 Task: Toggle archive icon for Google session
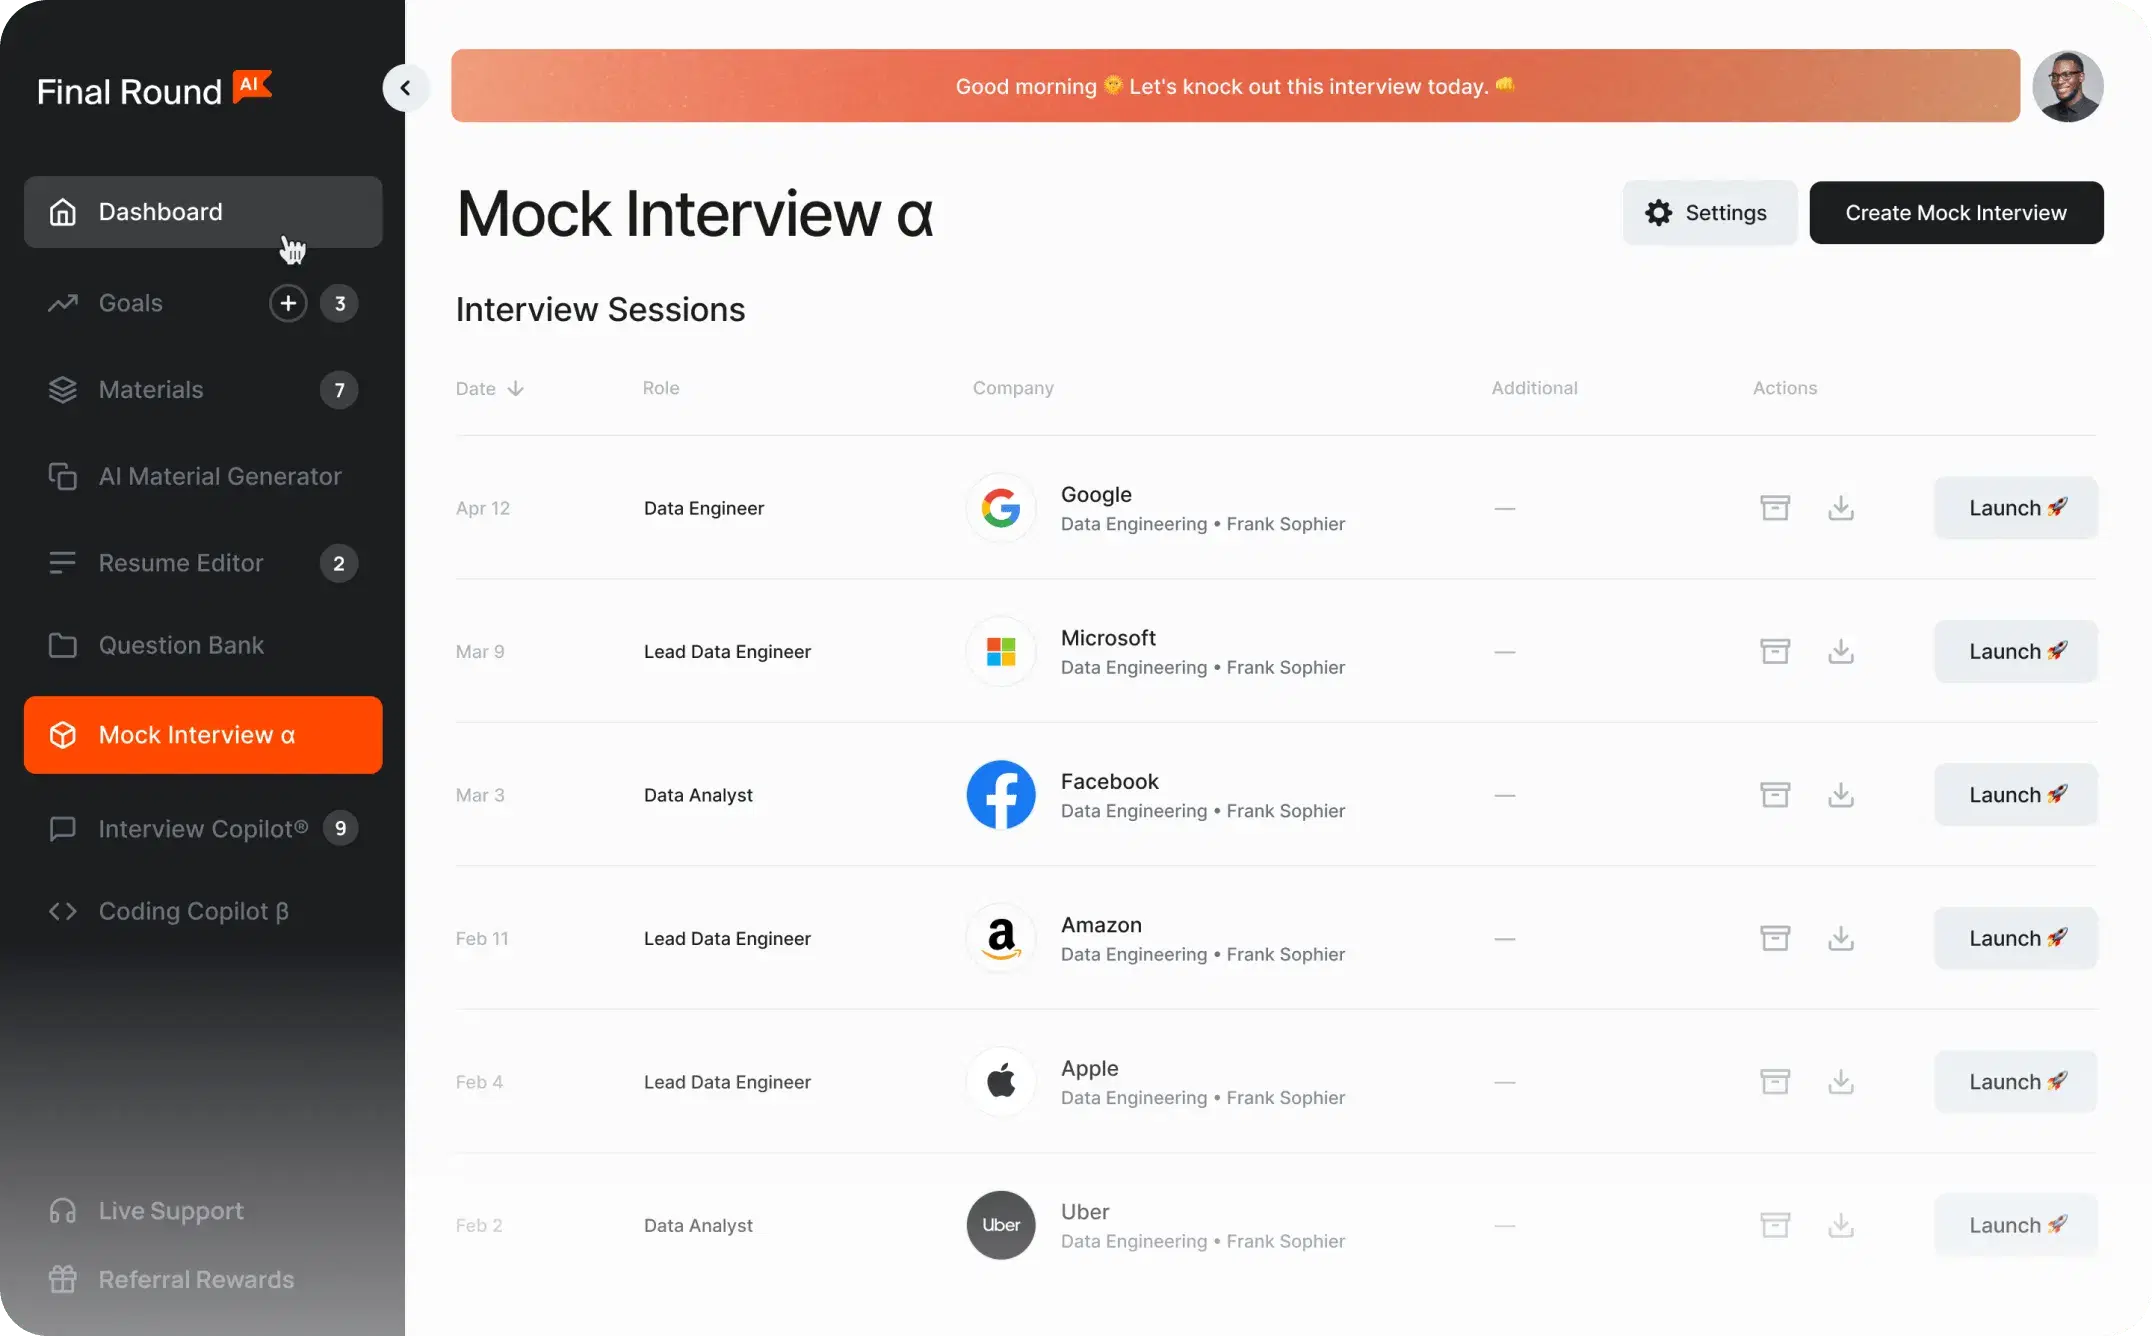pyautogui.click(x=1773, y=506)
